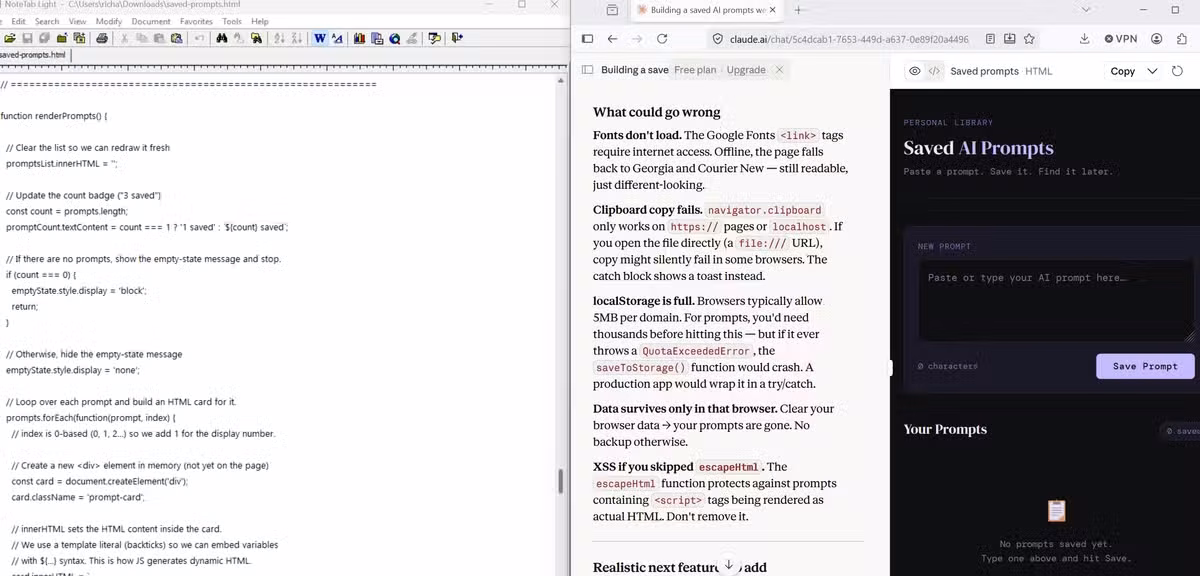Open the Tools menu in NoteTab
This screenshot has width=1200, height=576.
pyautogui.click(x=232, y=21)
